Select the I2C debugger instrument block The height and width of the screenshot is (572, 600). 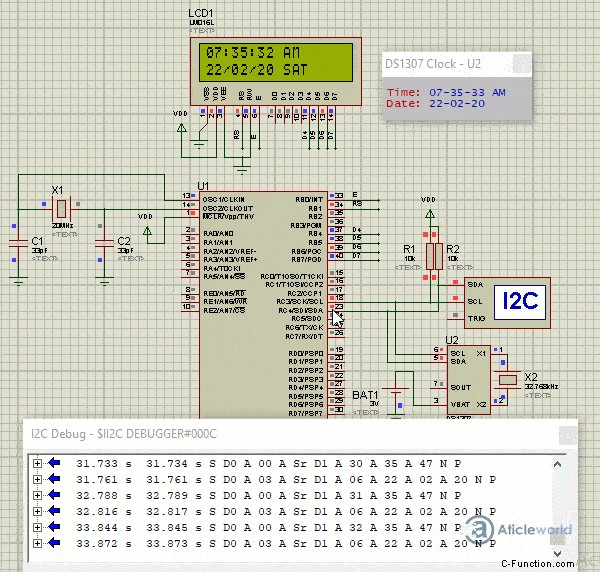click(519, 301)
